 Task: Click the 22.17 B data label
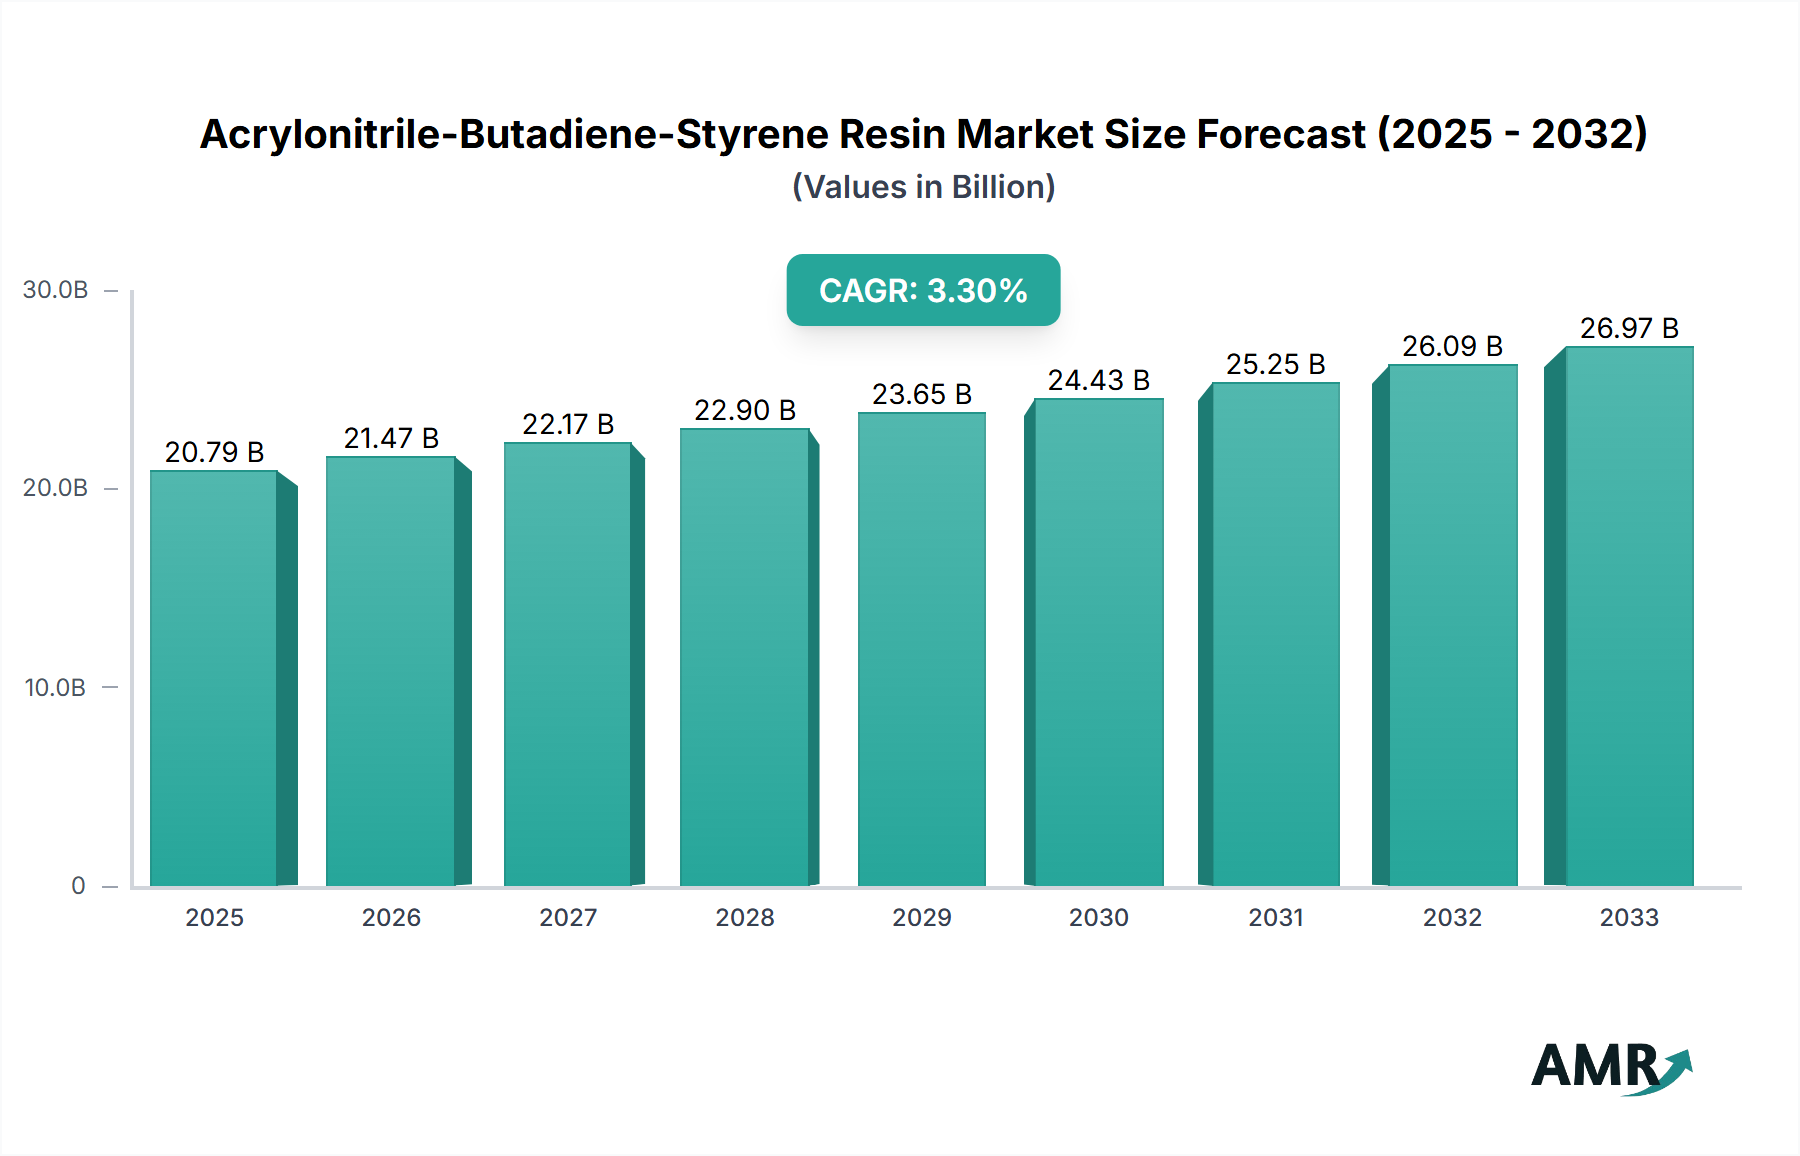[567, 424]
